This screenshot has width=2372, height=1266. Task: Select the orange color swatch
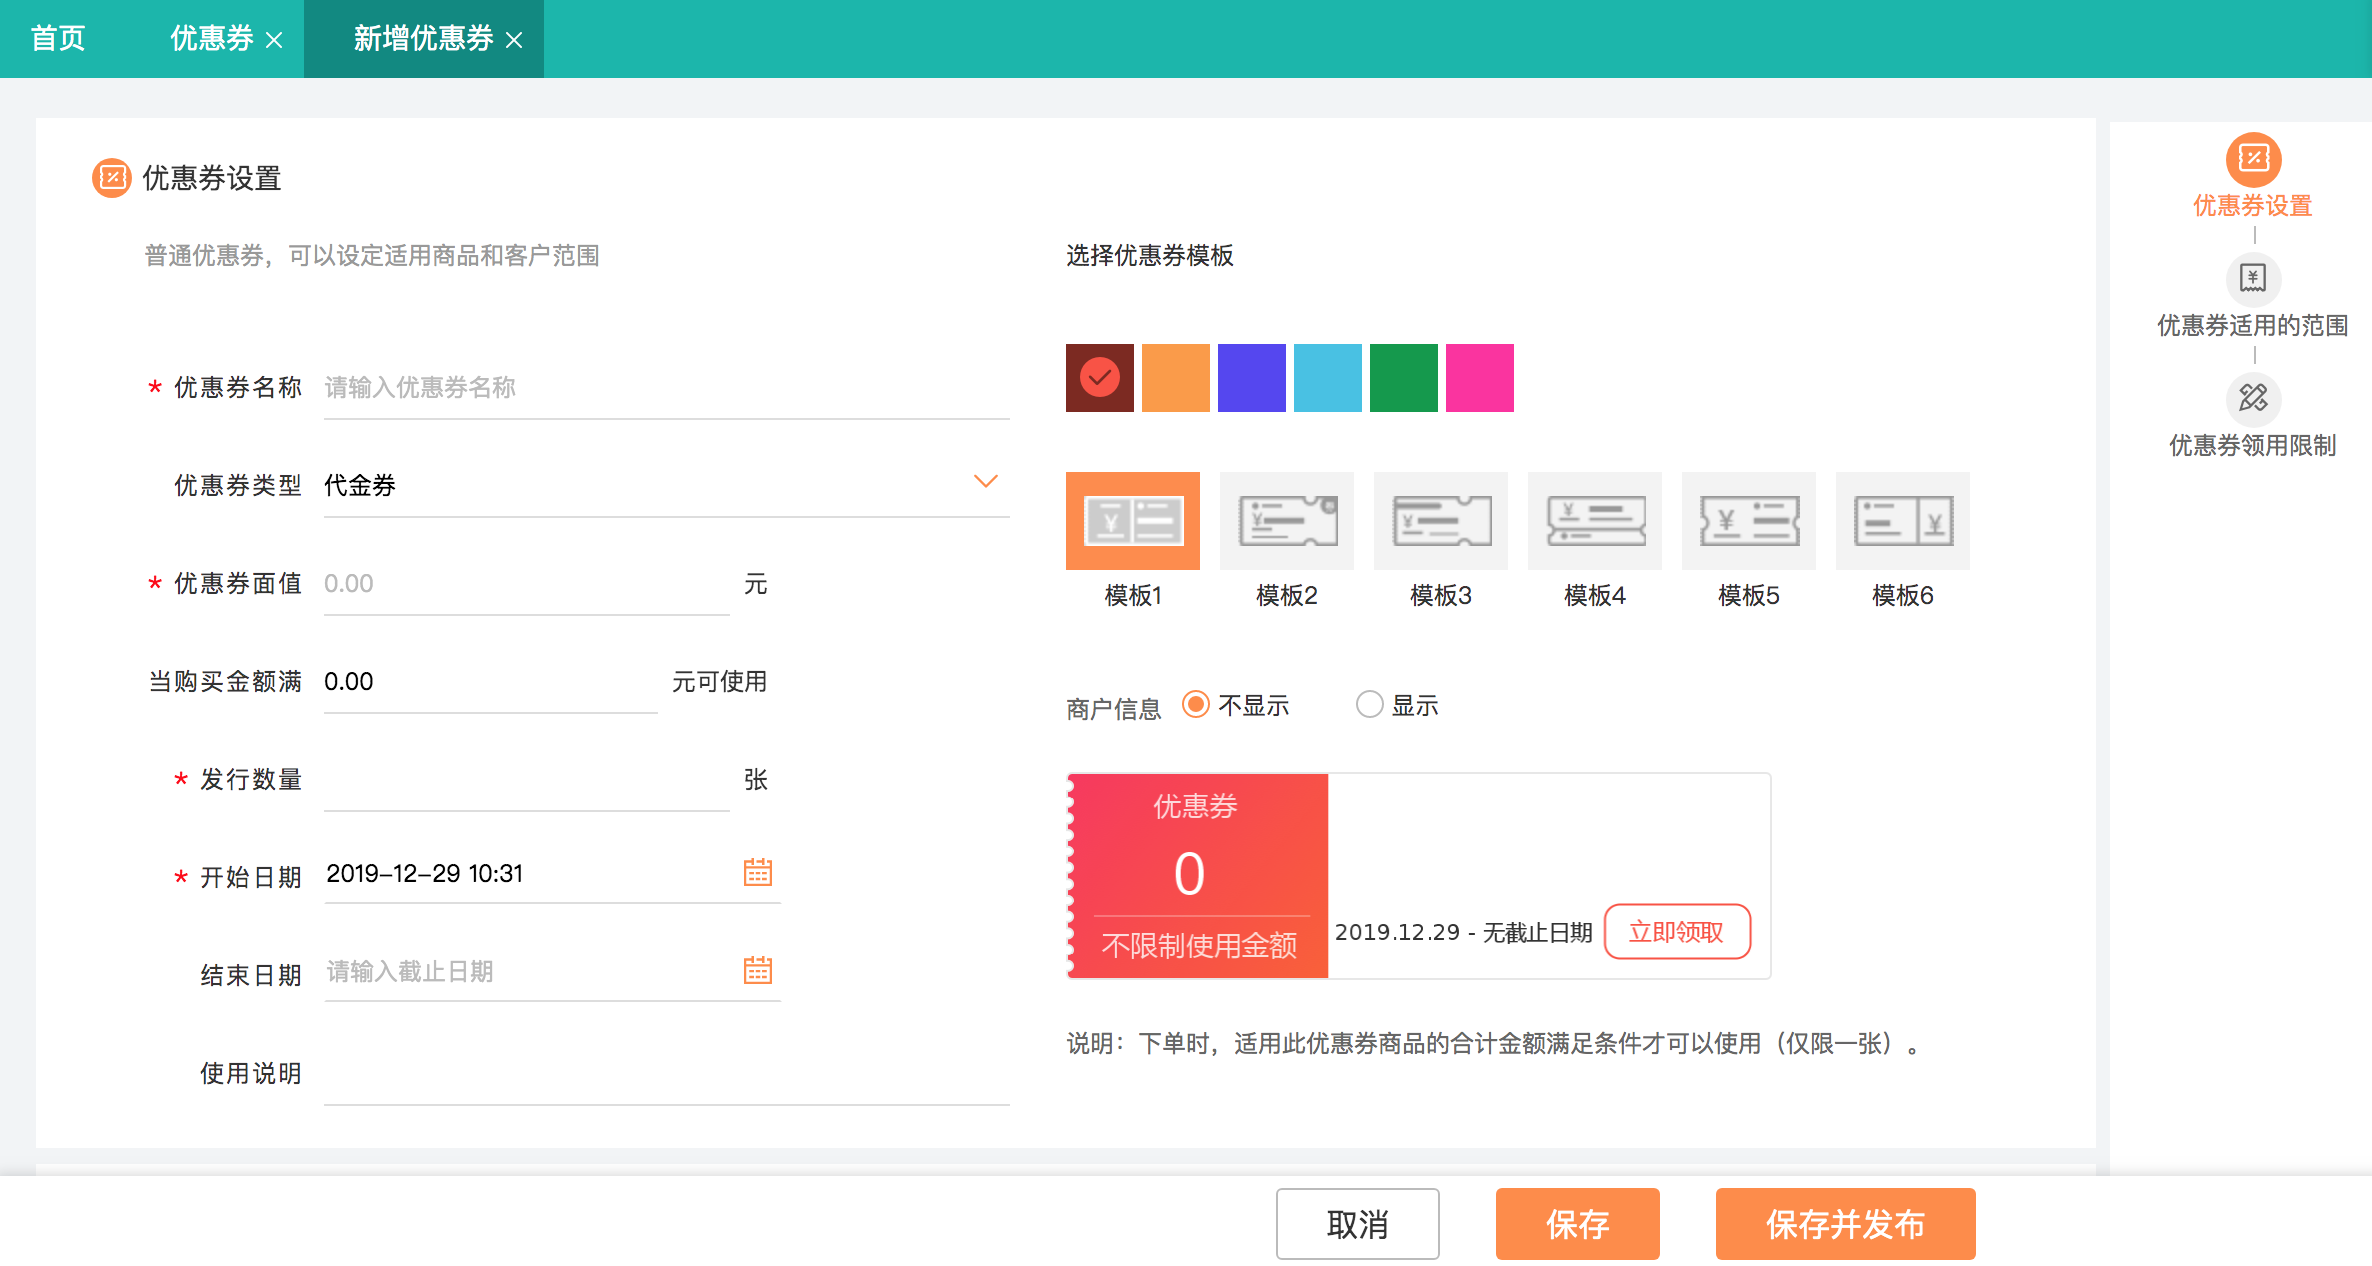[x=1178, y=377]
